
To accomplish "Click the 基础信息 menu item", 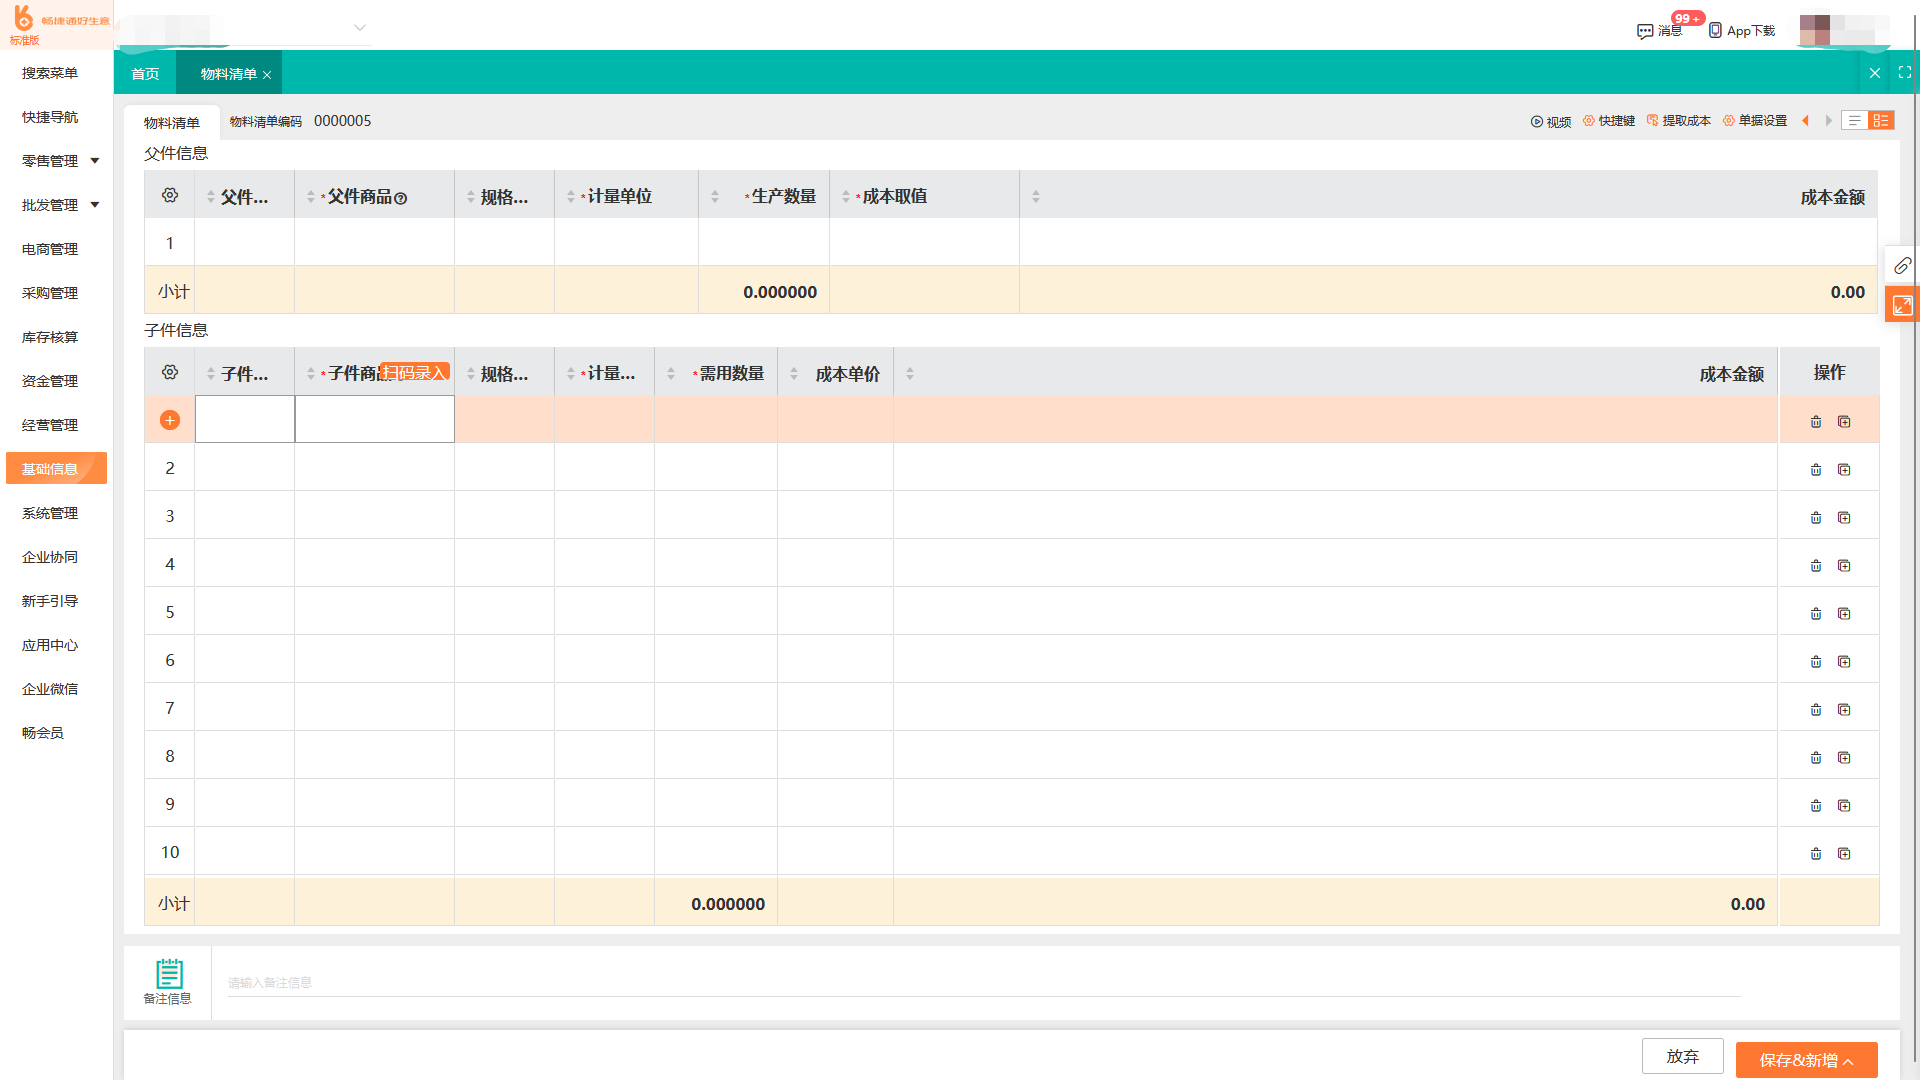I will pos(53,467).
